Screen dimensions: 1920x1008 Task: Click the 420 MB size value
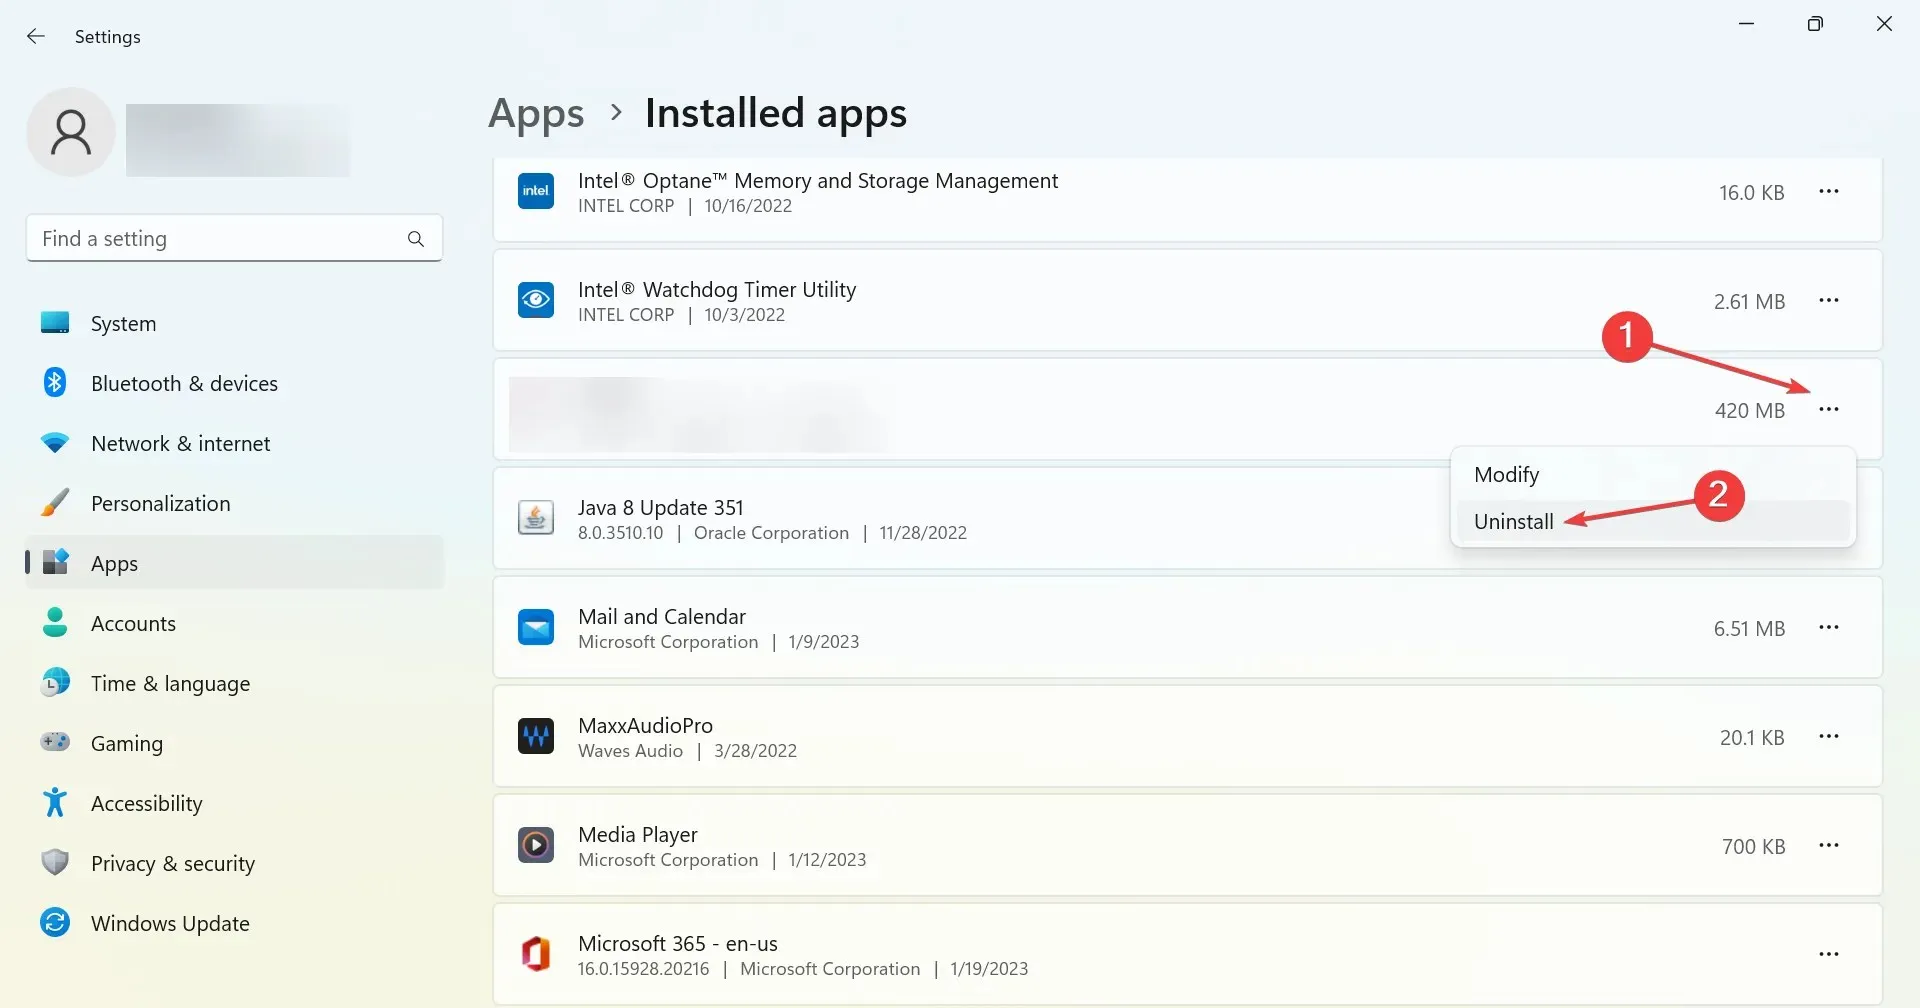[1750, 410]
